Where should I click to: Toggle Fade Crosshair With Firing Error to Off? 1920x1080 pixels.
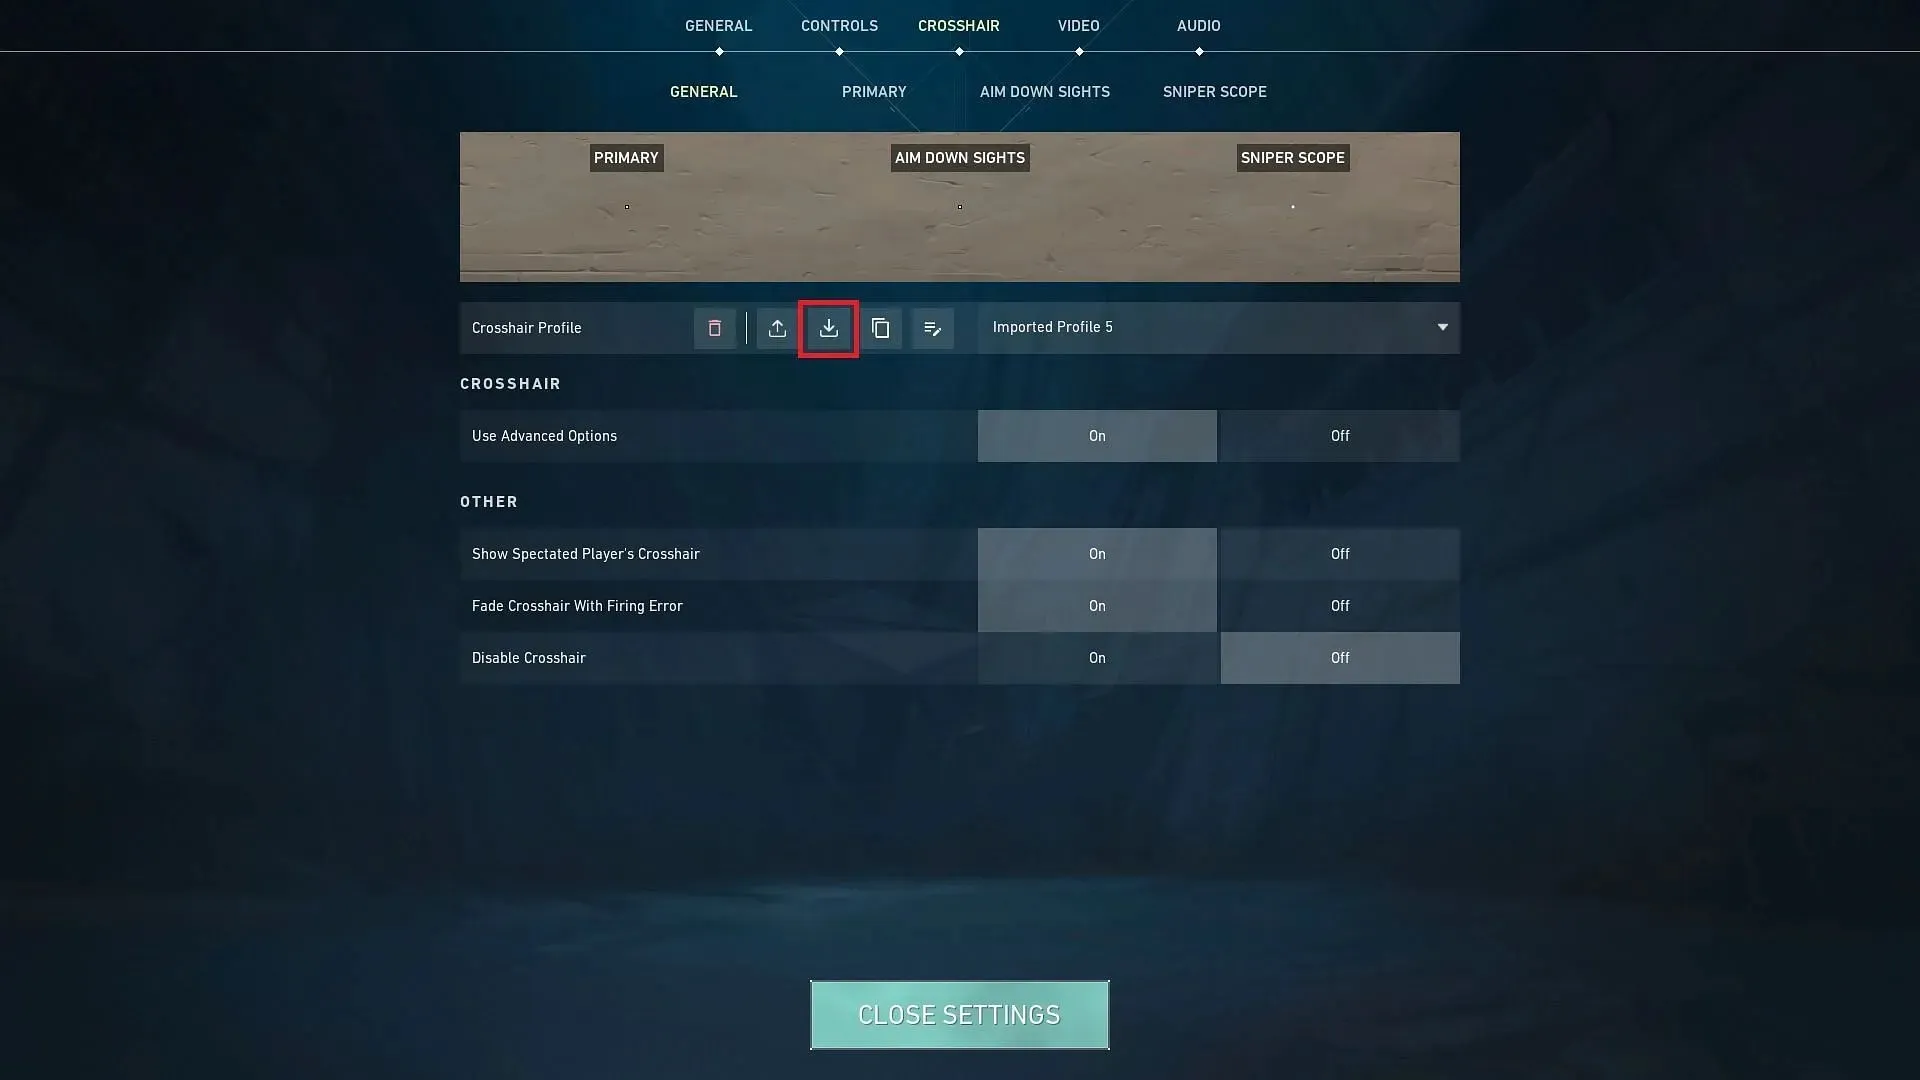click(1338, 605)
